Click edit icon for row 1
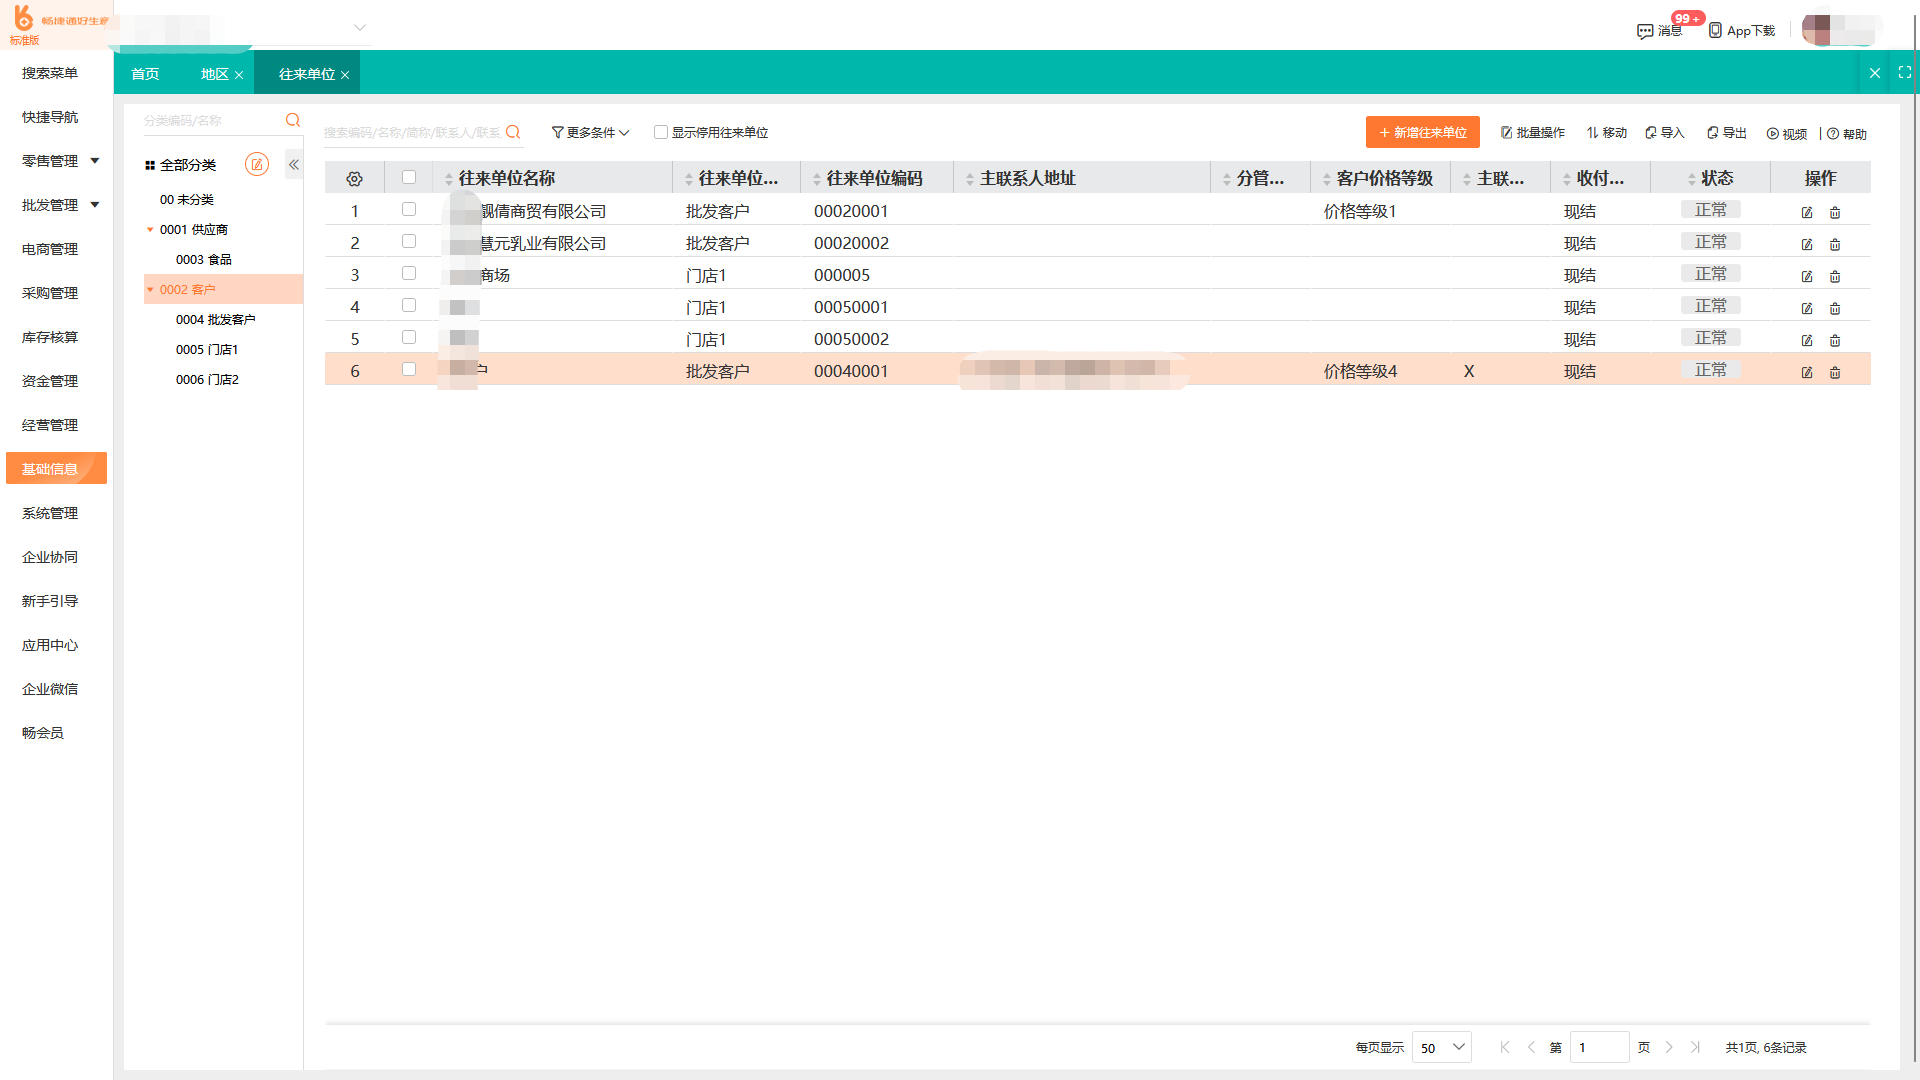 coord(1807,211)
